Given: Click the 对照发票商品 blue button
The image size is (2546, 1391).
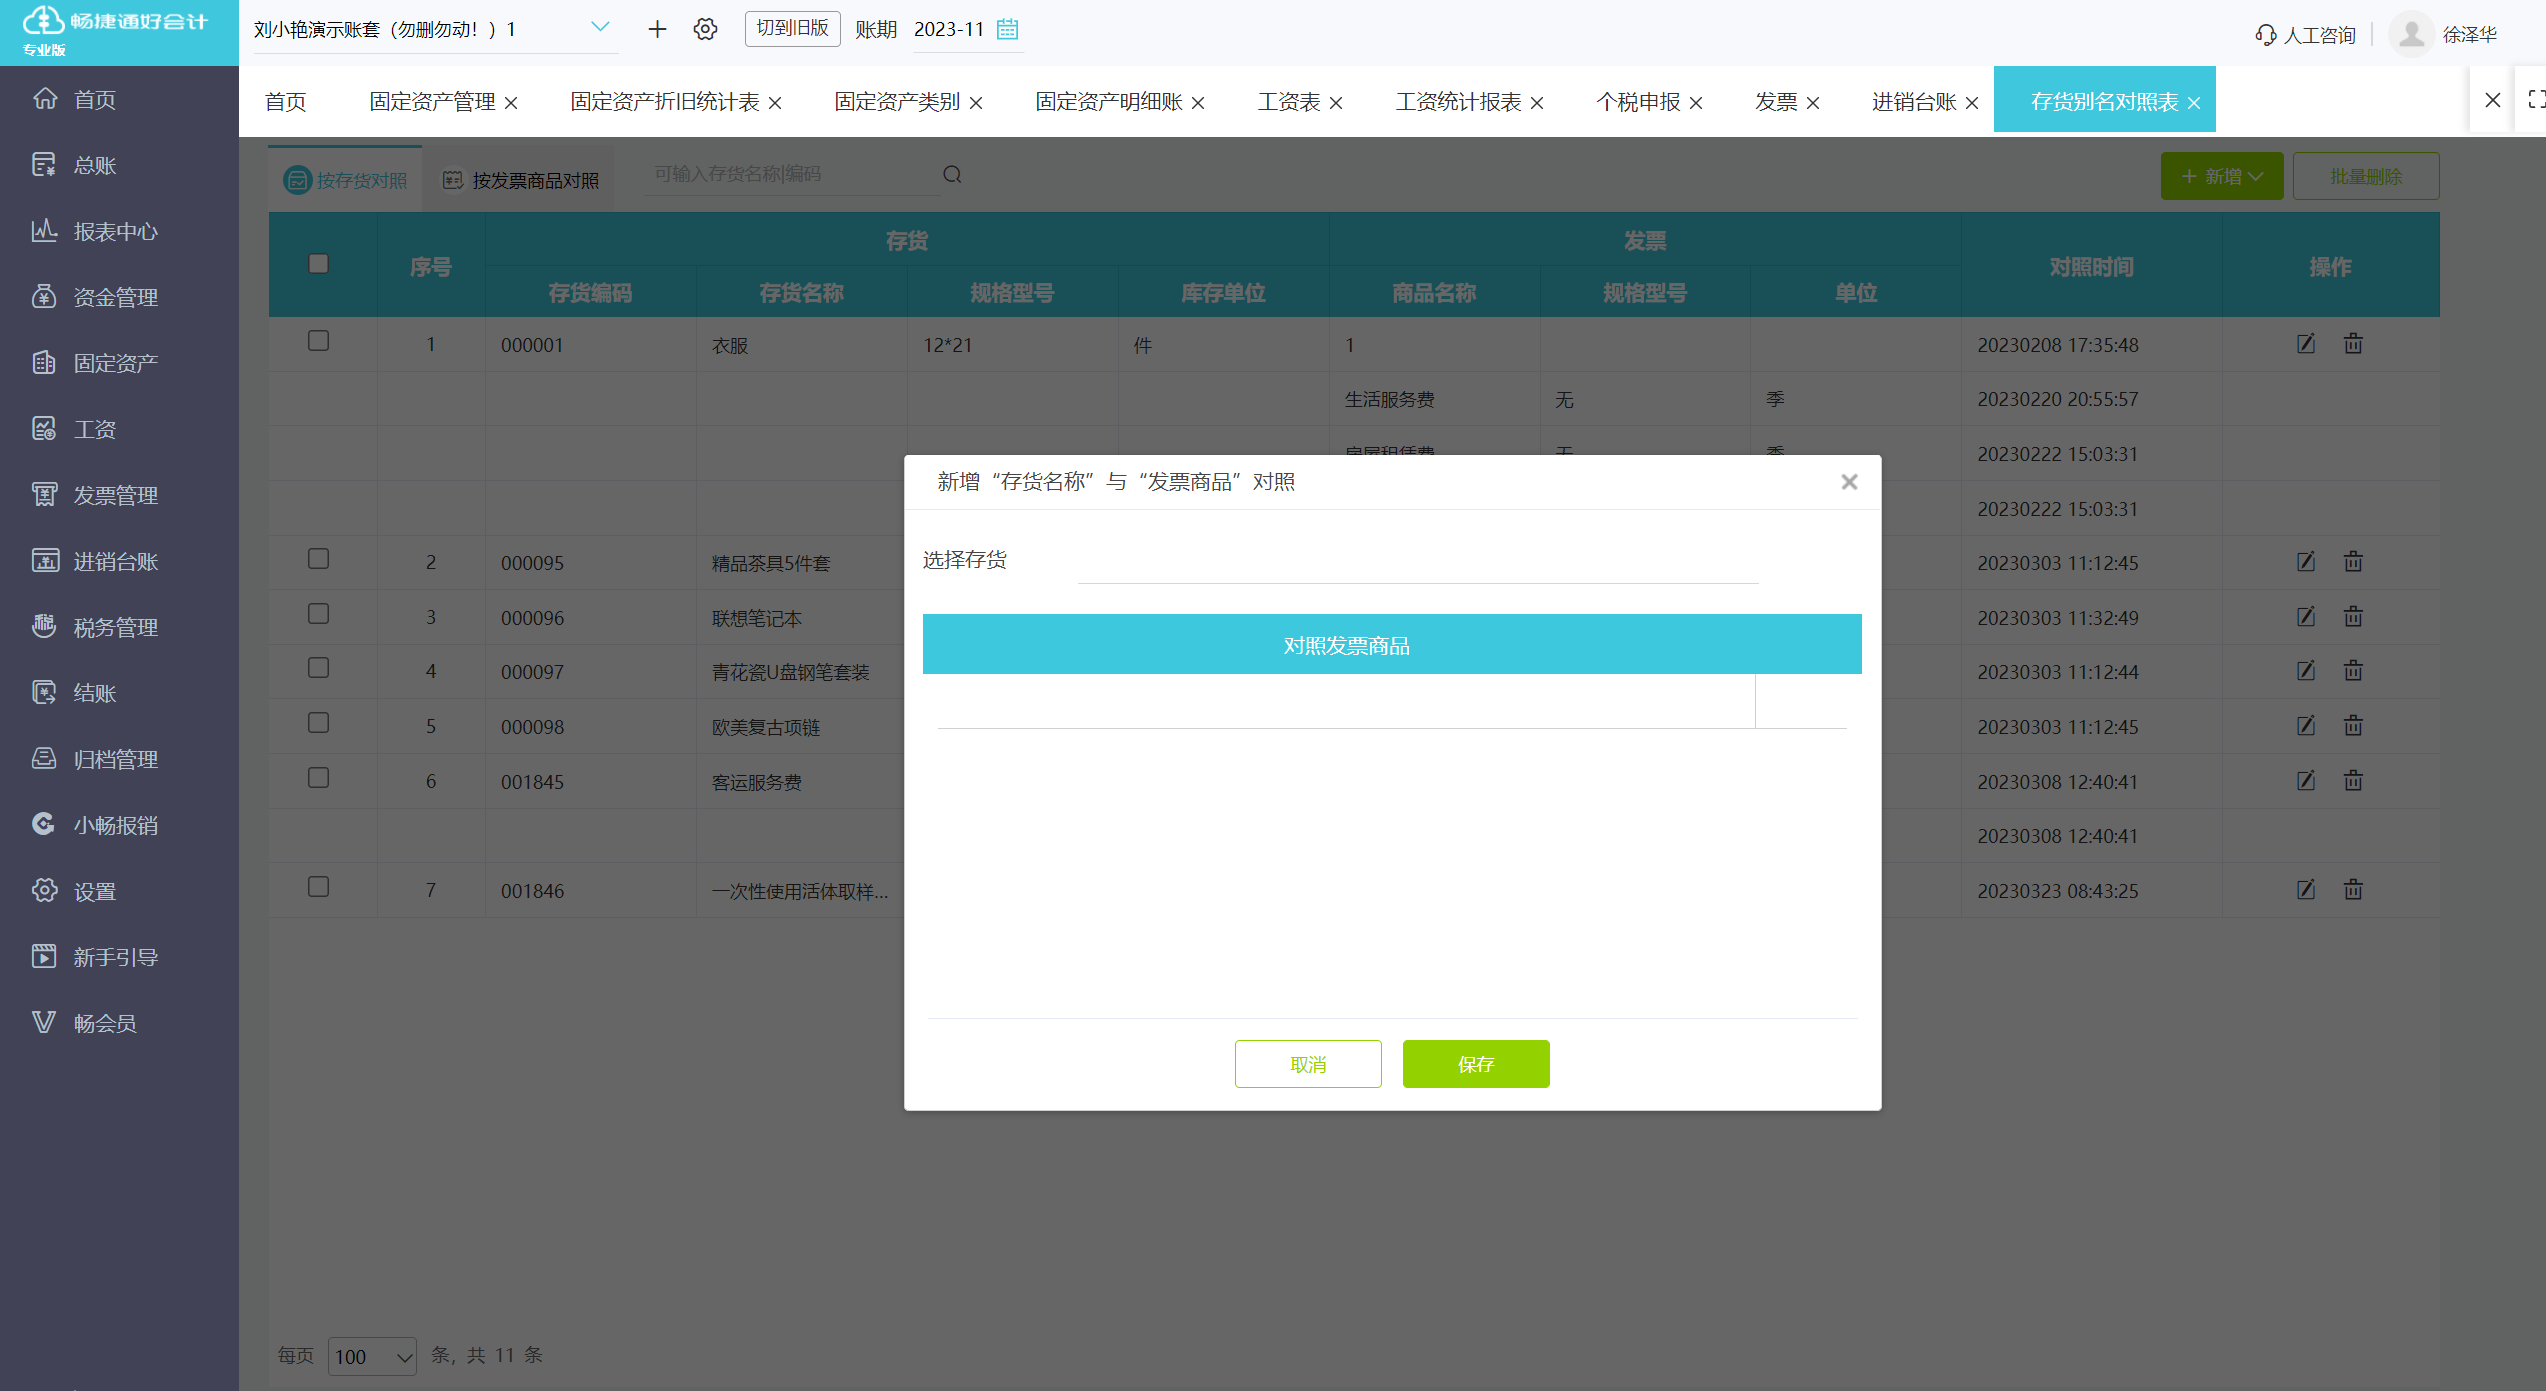Looking at the screenshot, I should pyautogui.click(x=1390, y=642).
